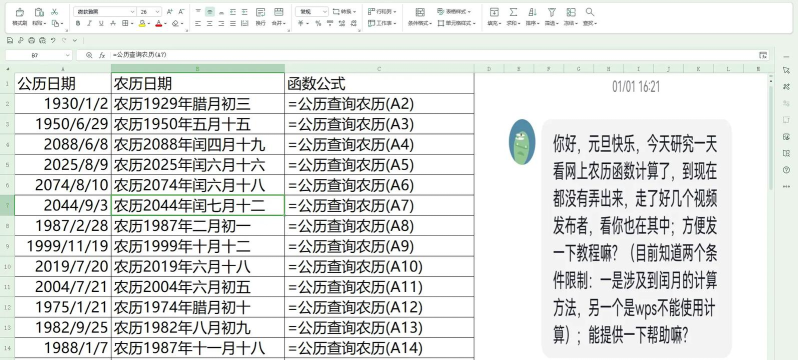Select column B header

[x=197, y=69]
